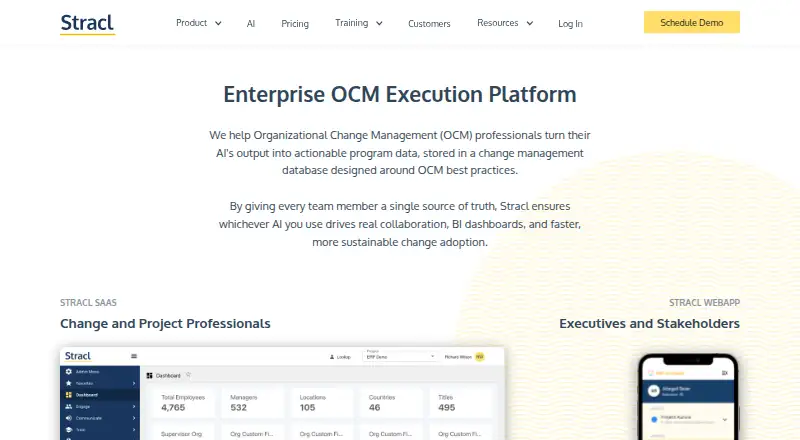This screenshot has height=440, width=800.
Task: Click the Stracl logo in the header
Action: pyautogui.click(x=87, y=23)
